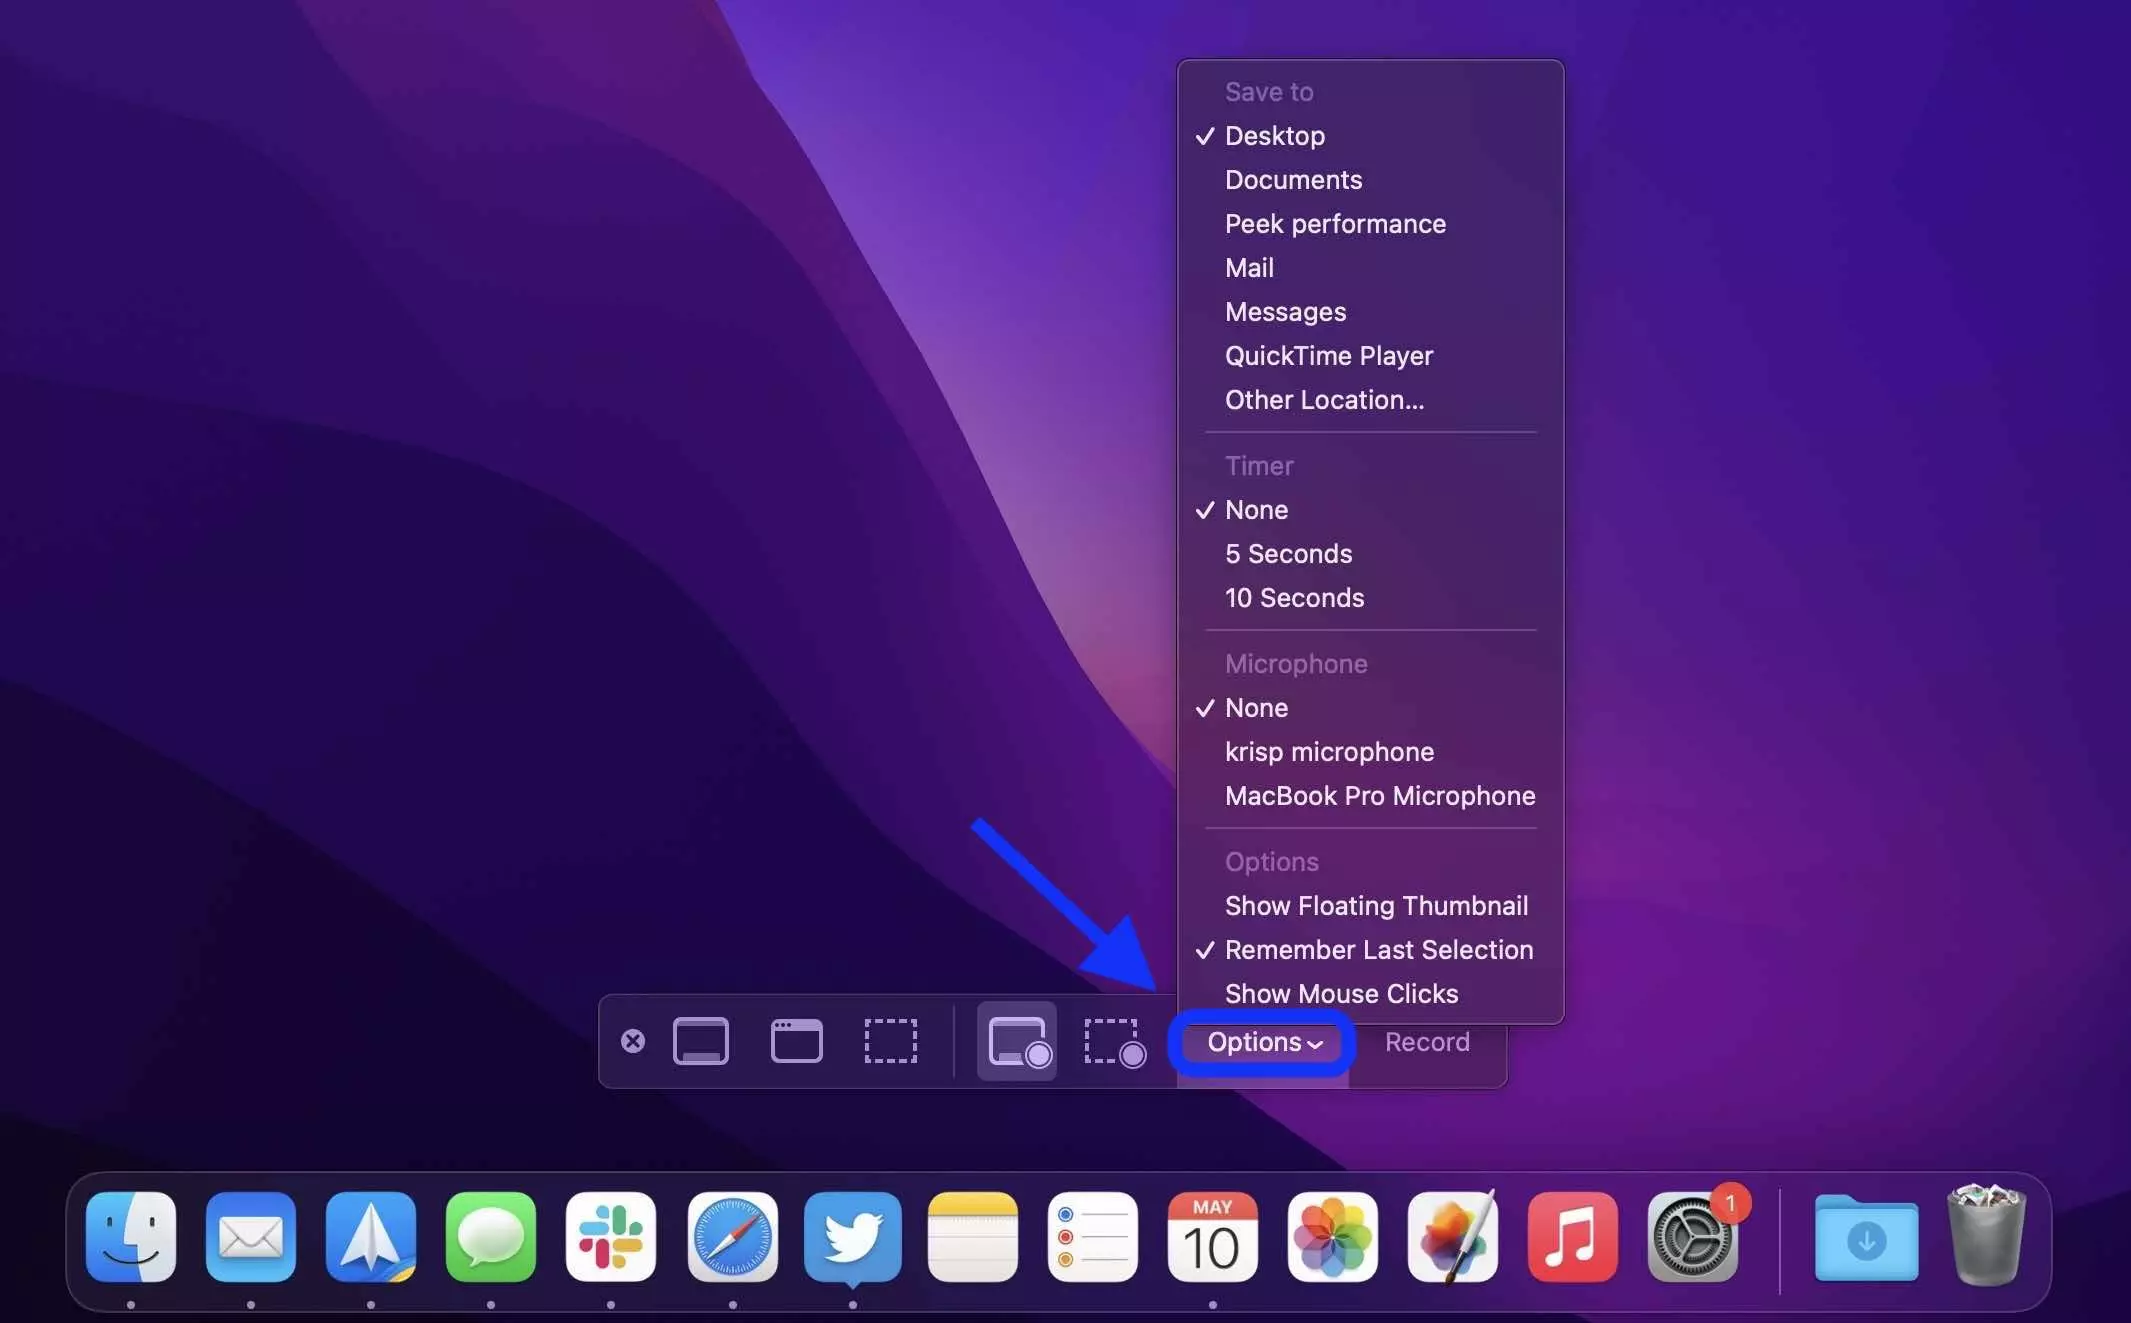
Task: Click the Record button
Action: pyautogui.click(x=1425, y=1041)
